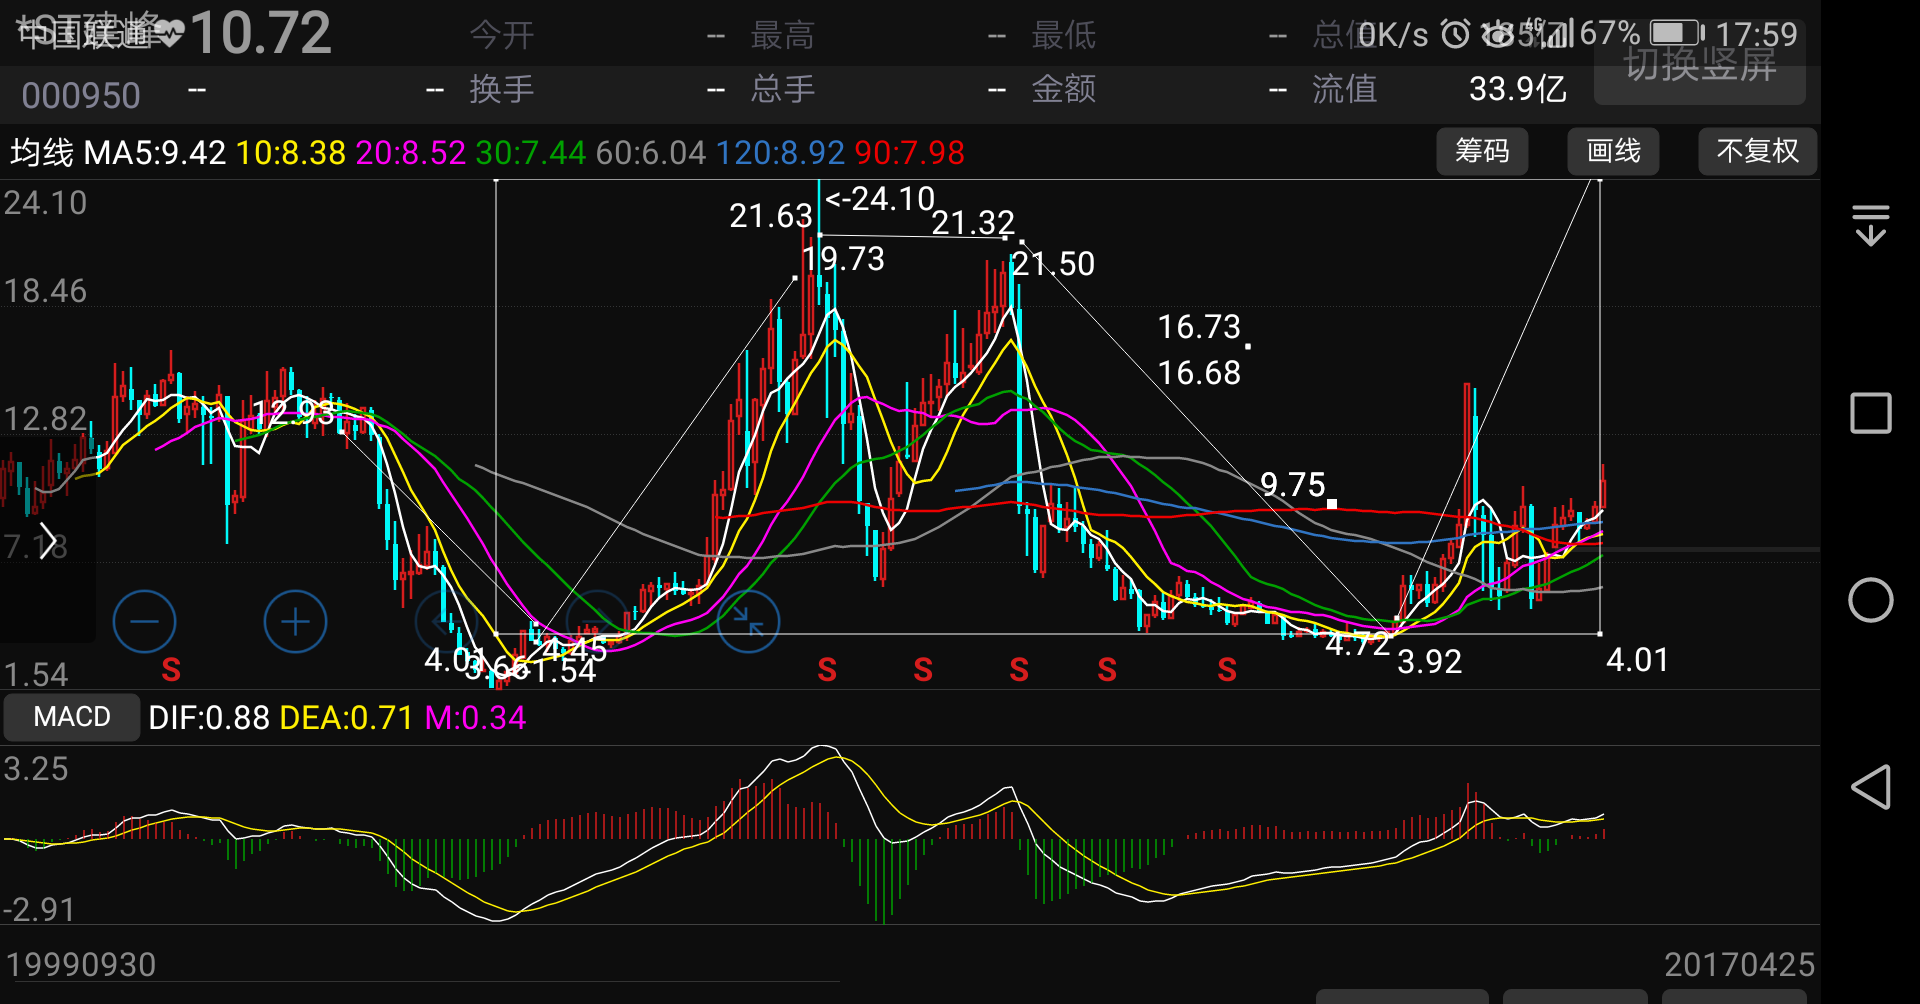Open the MACD indicator selector

[71, 717]
